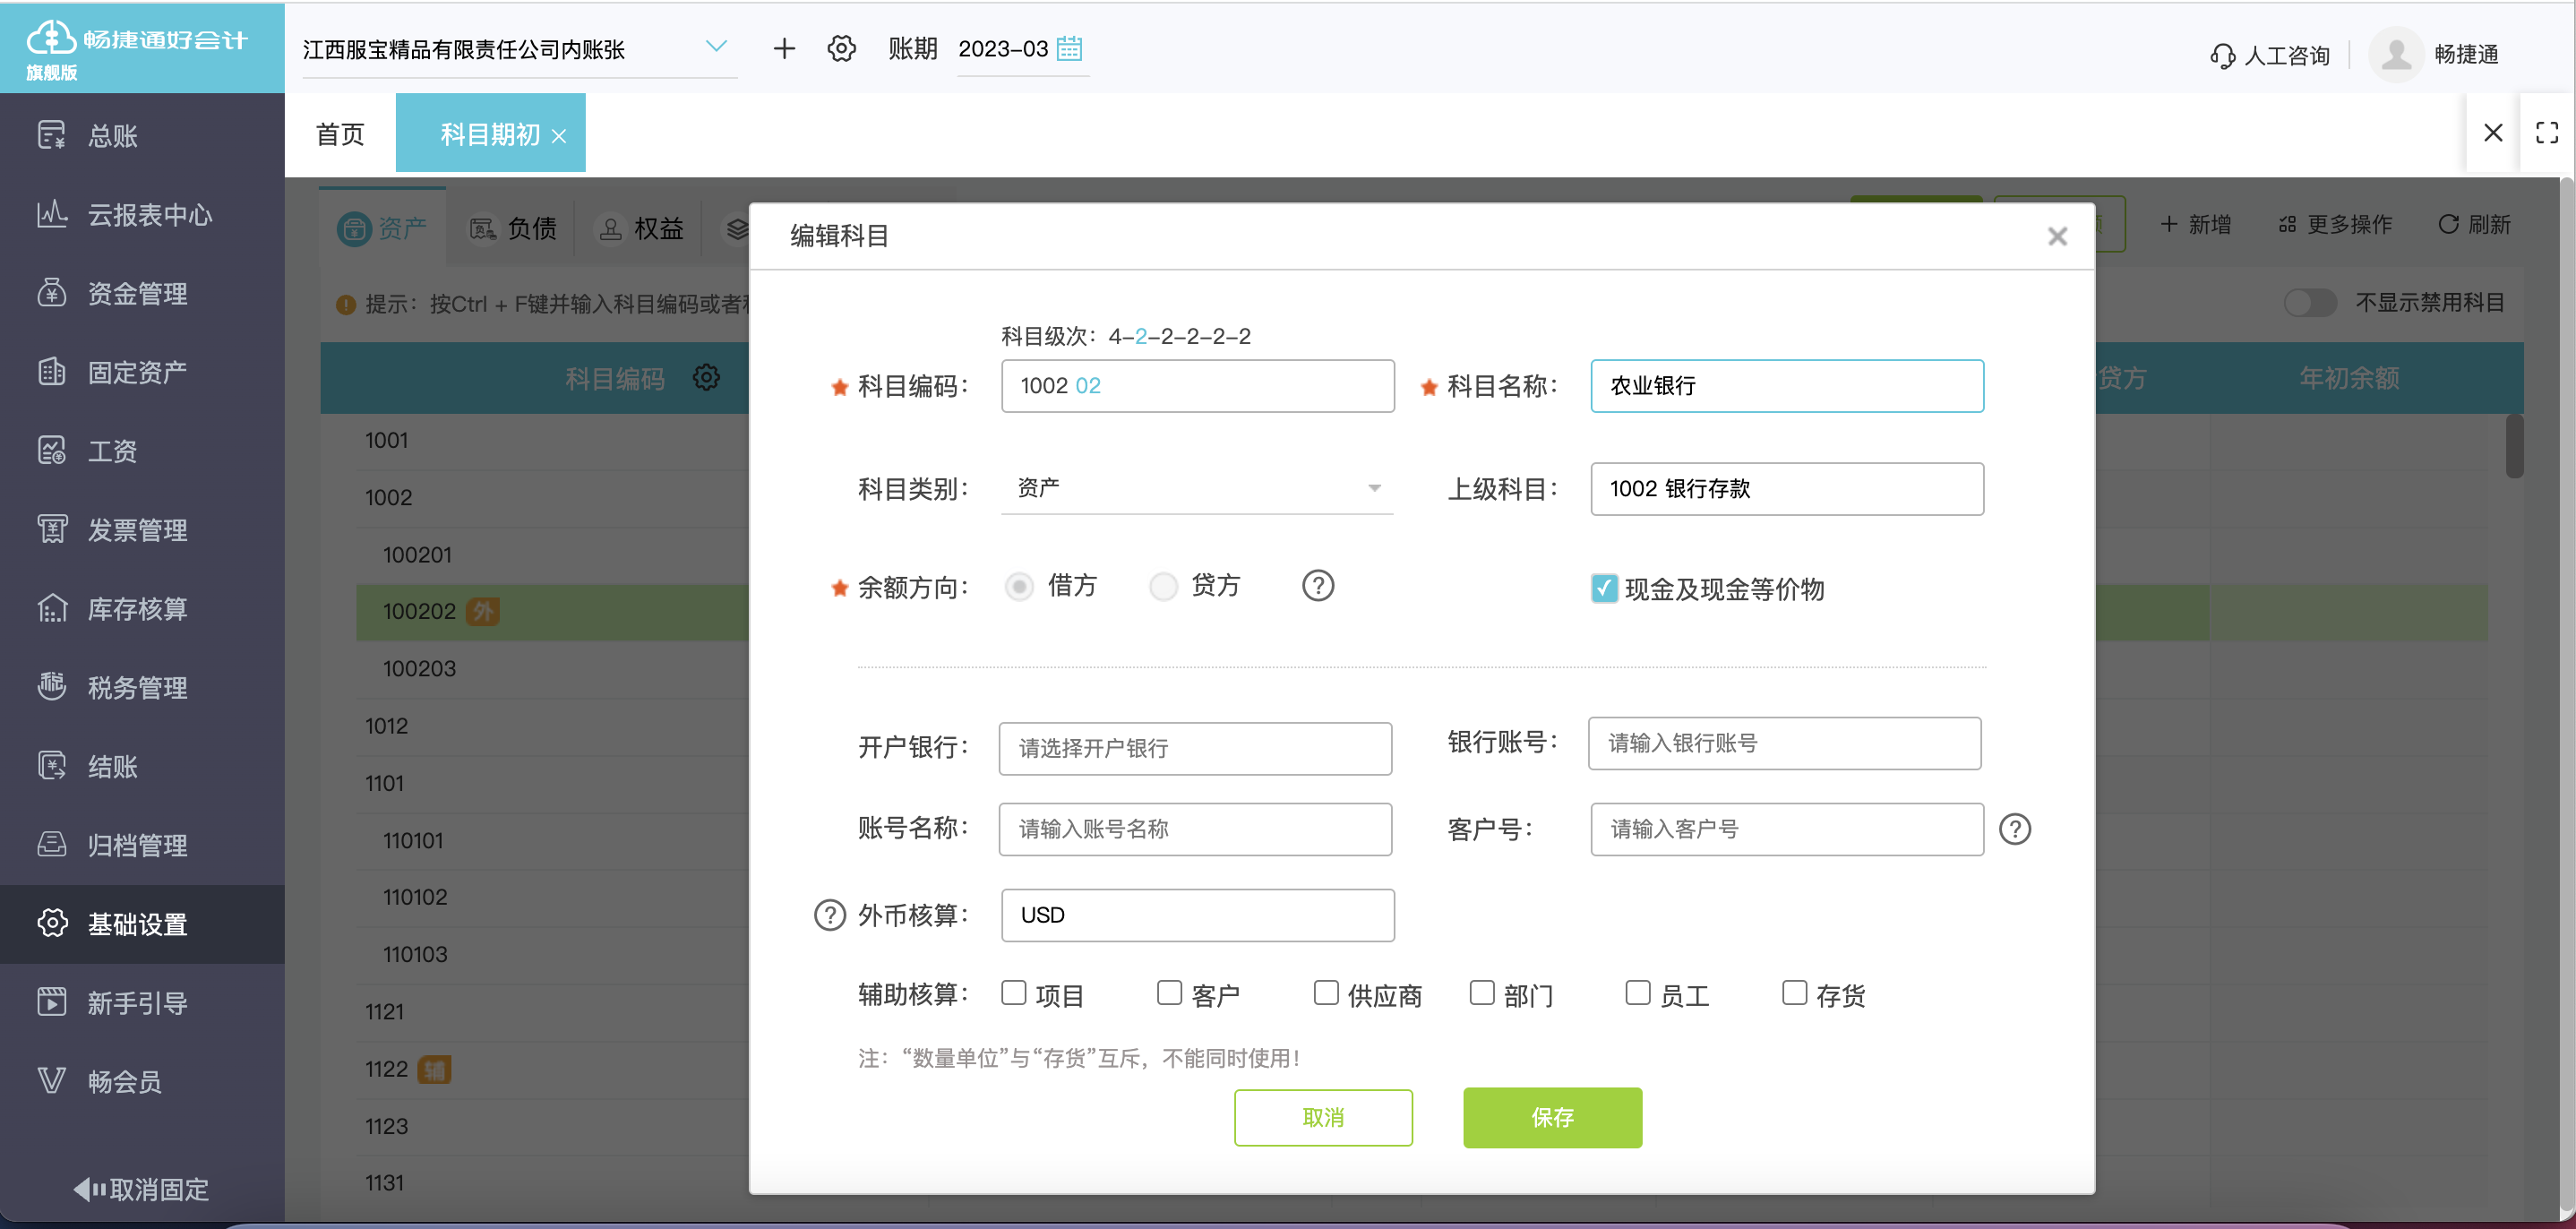Click 保存 button to save subject
2576x1229 pixels.
[x=1550, y=1117]
